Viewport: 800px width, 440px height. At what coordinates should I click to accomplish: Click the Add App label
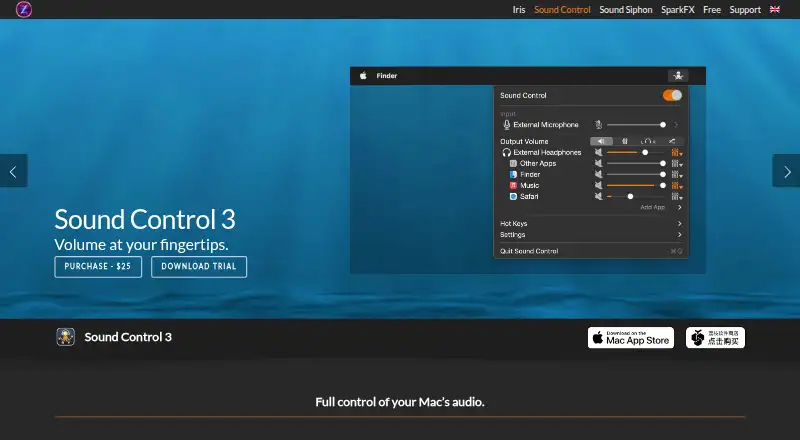653,207
